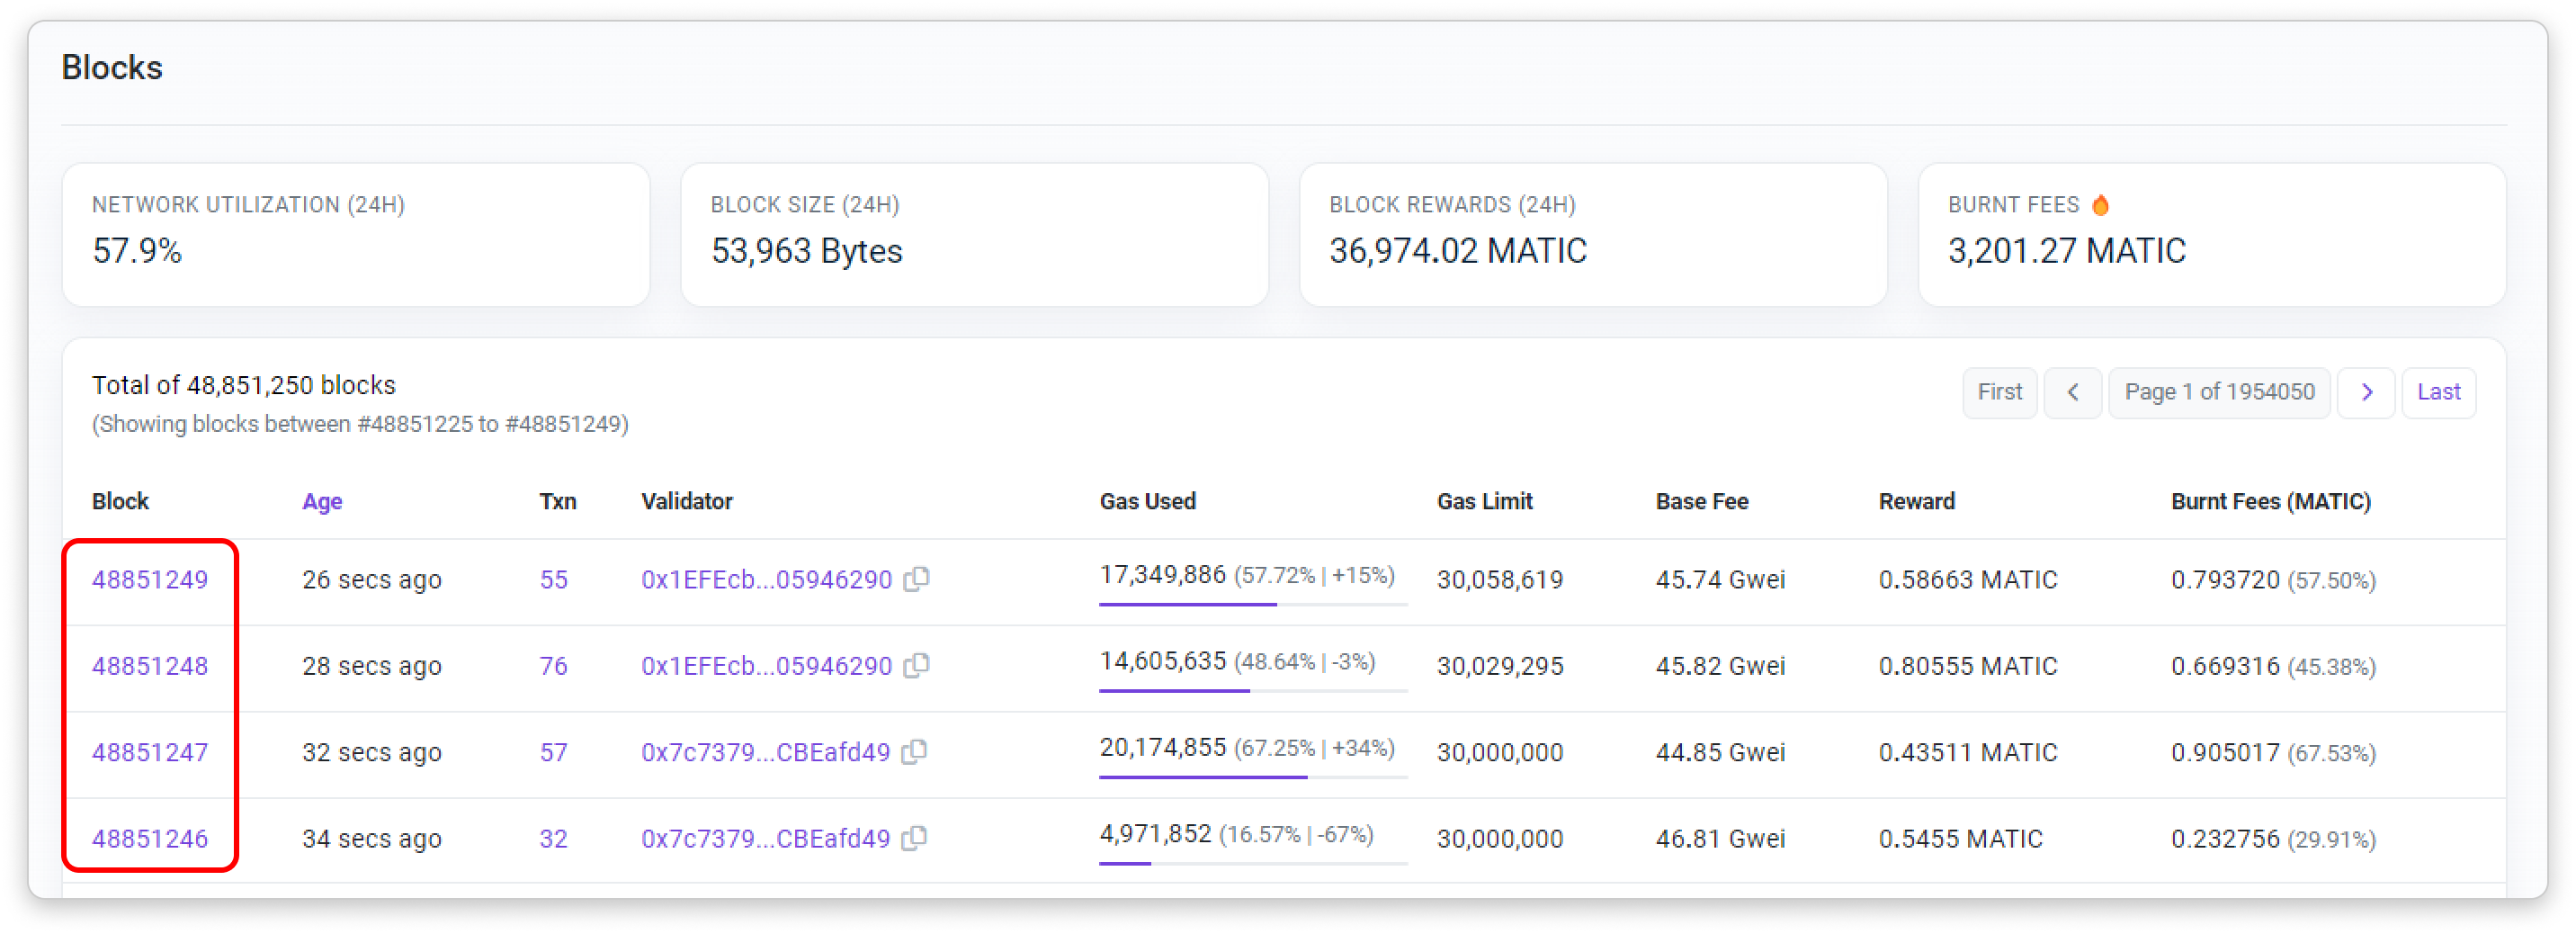Open block 48851248 details
This screenshot has width=2576, height=934.
pos(150,666)
